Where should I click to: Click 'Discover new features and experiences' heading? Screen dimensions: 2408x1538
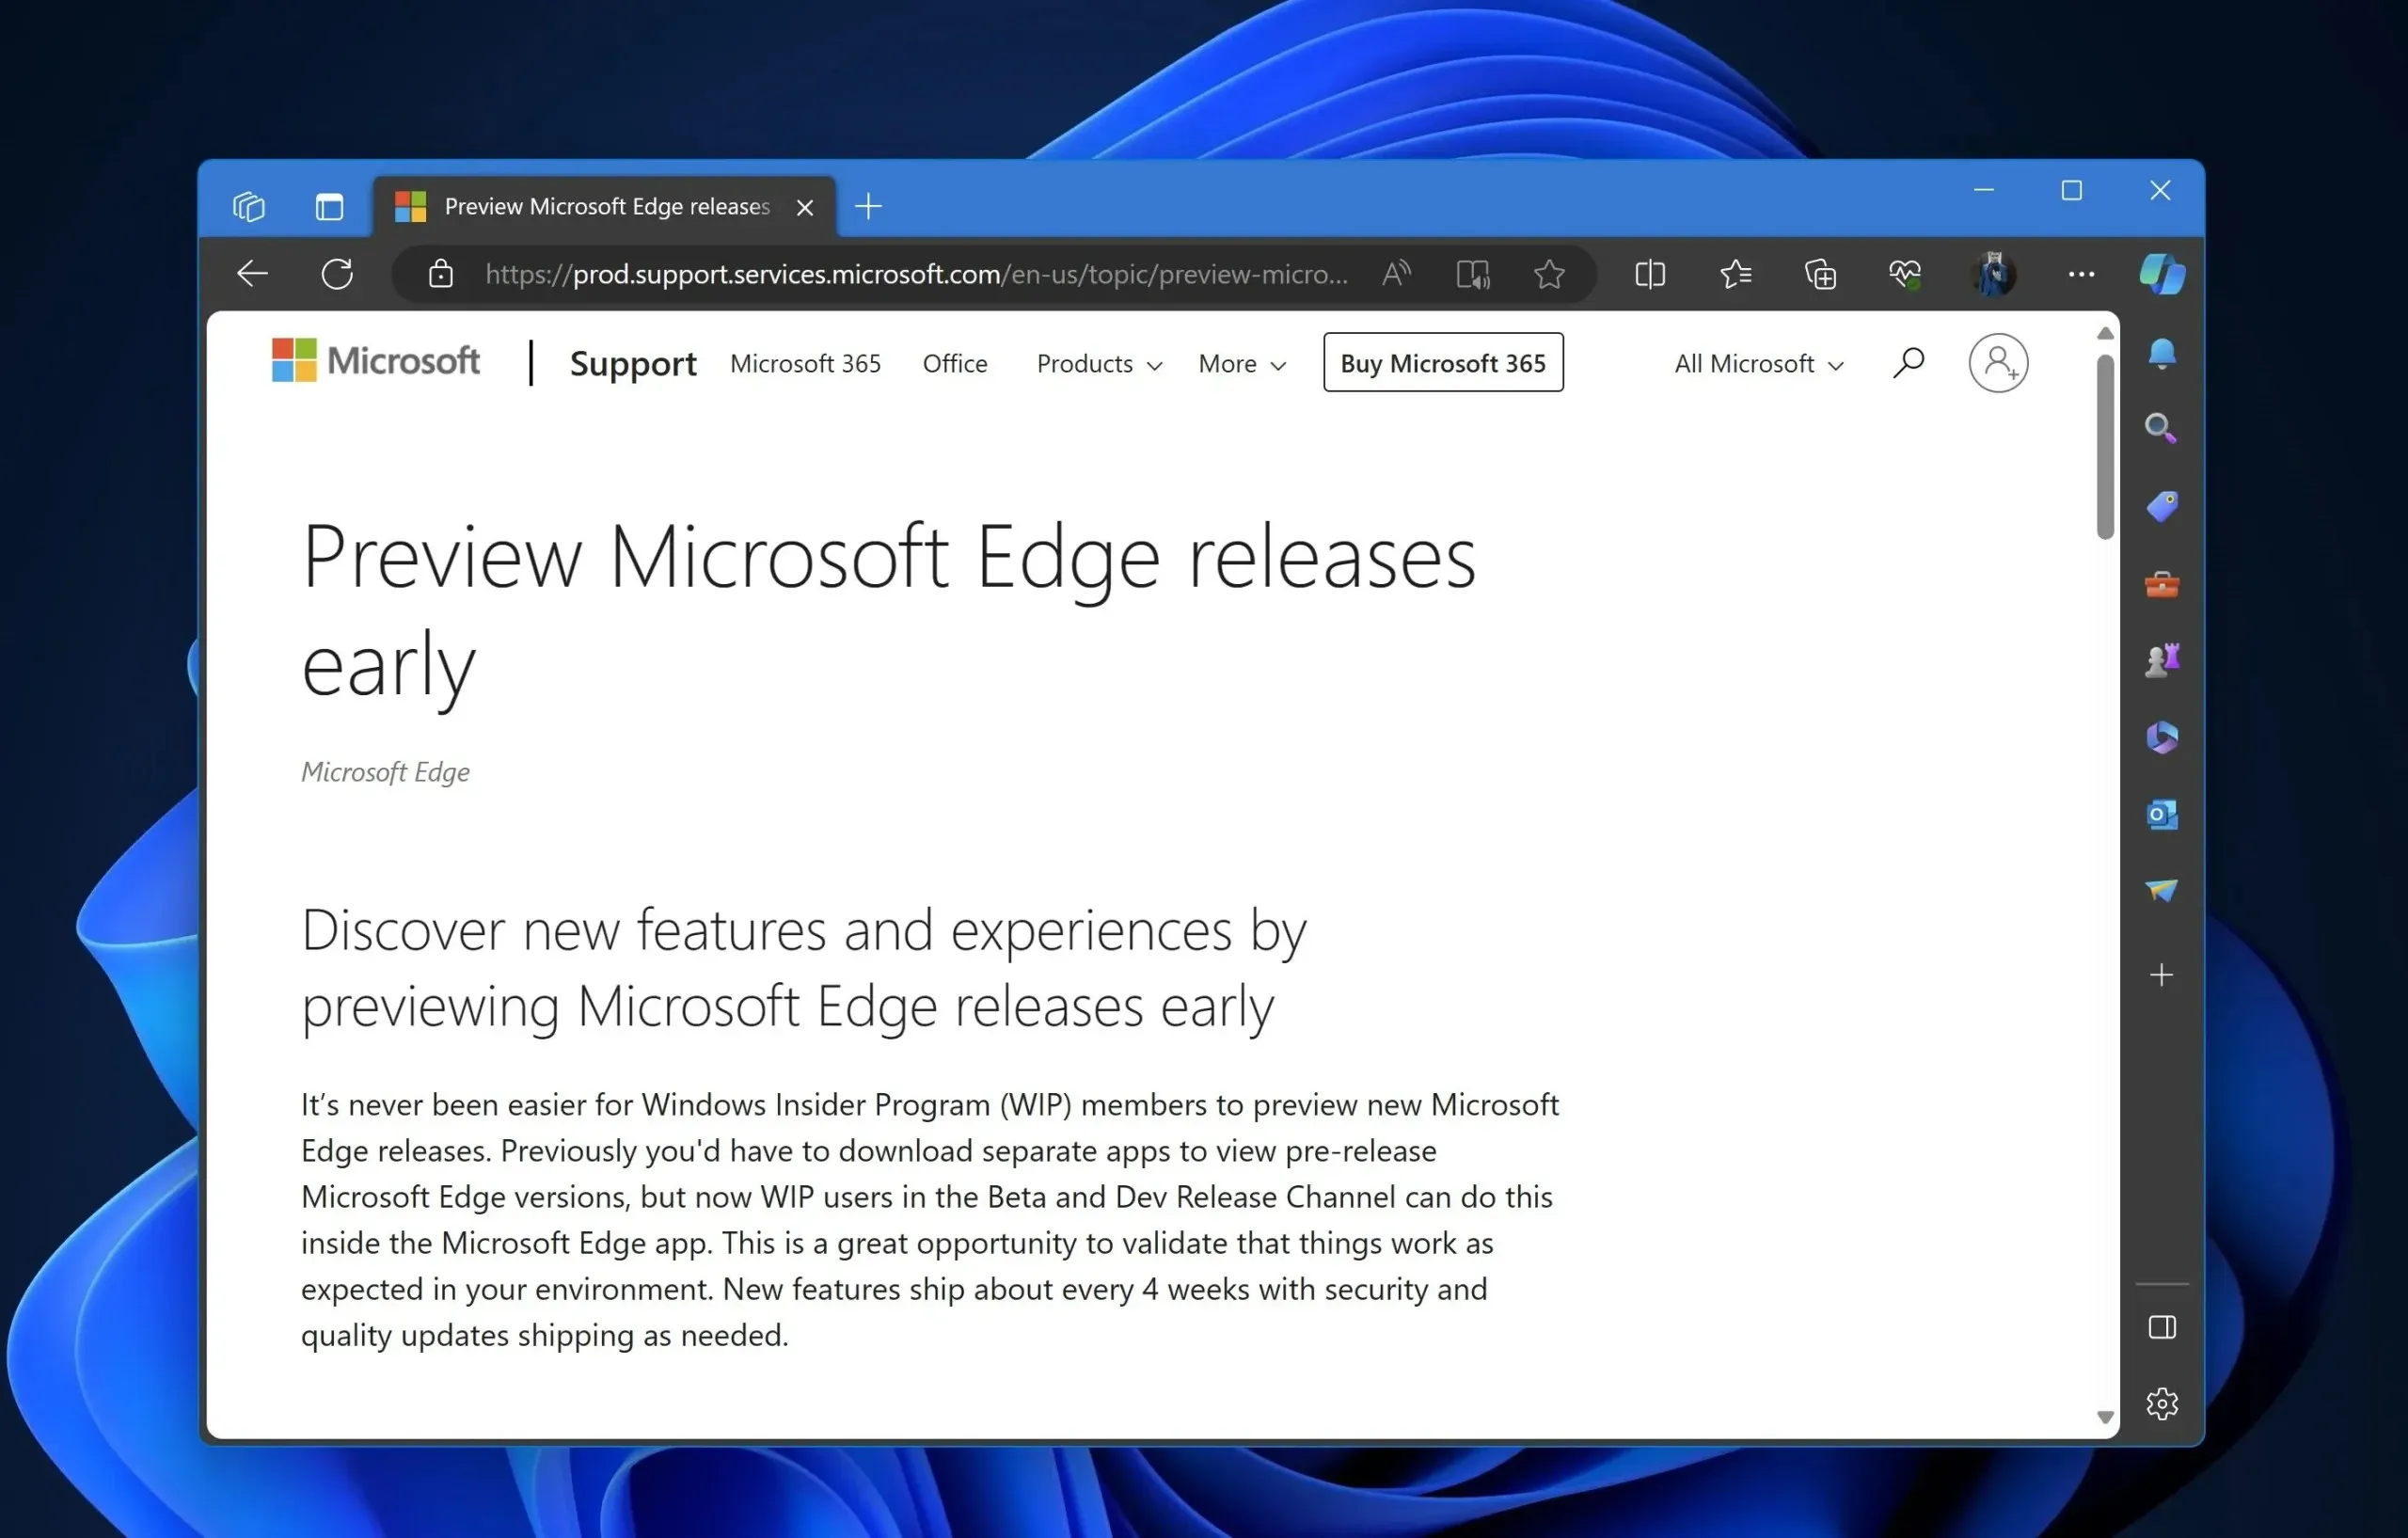tap(803, 968)
